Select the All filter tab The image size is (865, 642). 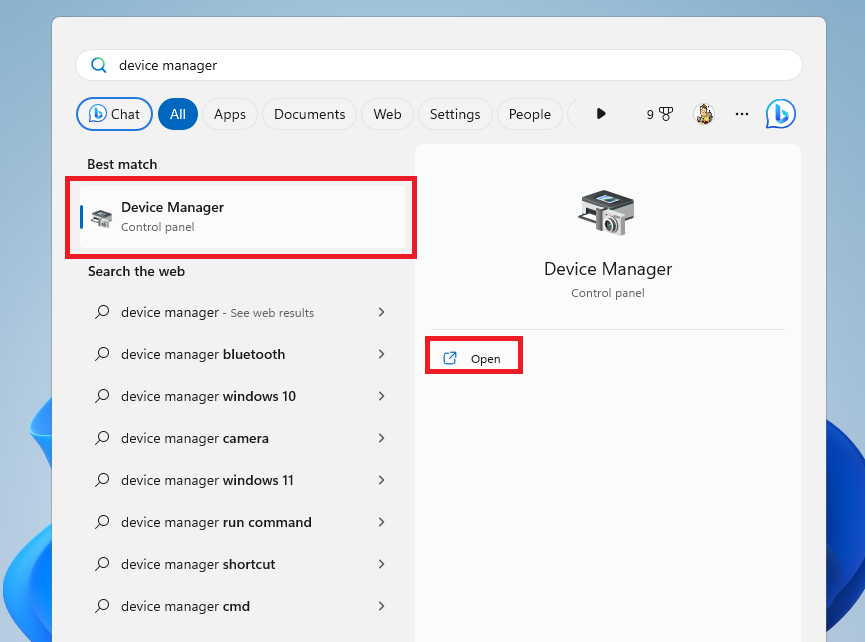(x=178, y=114)
